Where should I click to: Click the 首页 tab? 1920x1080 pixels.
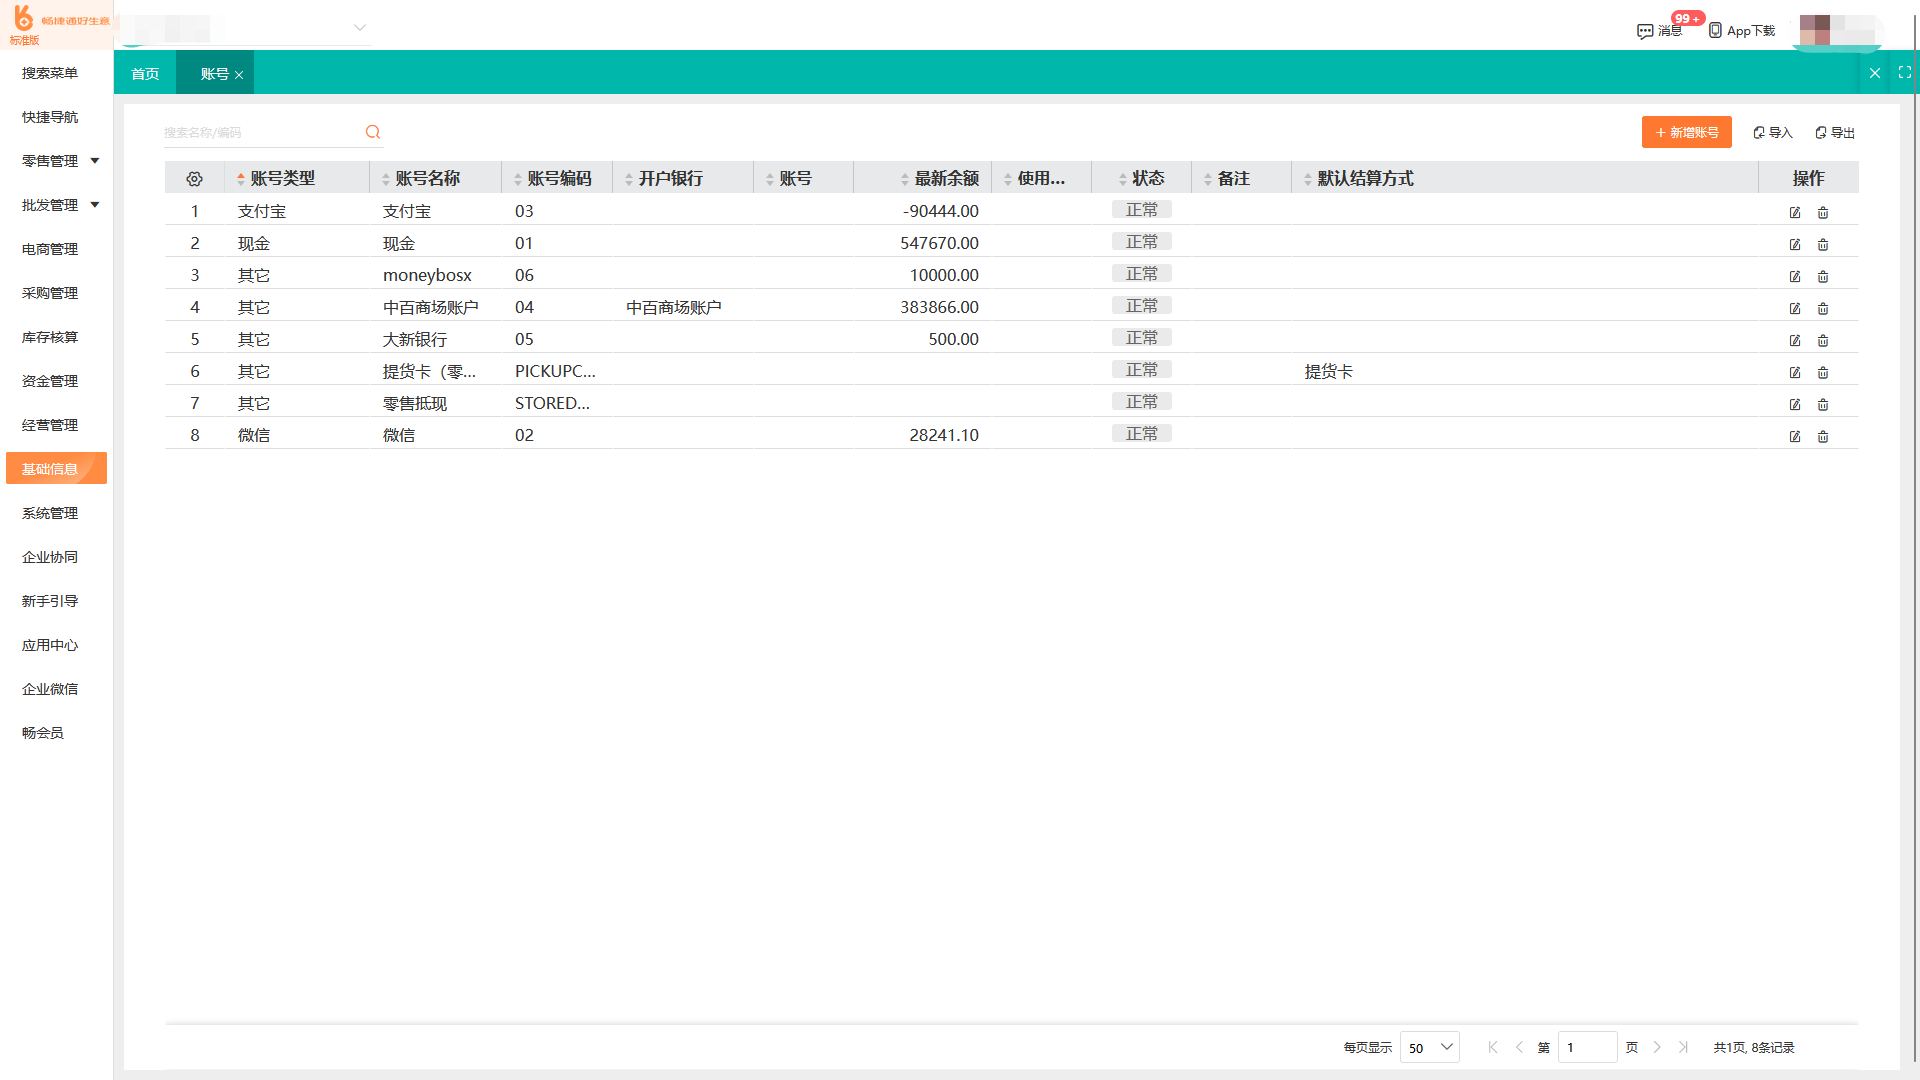click(145, 74)
